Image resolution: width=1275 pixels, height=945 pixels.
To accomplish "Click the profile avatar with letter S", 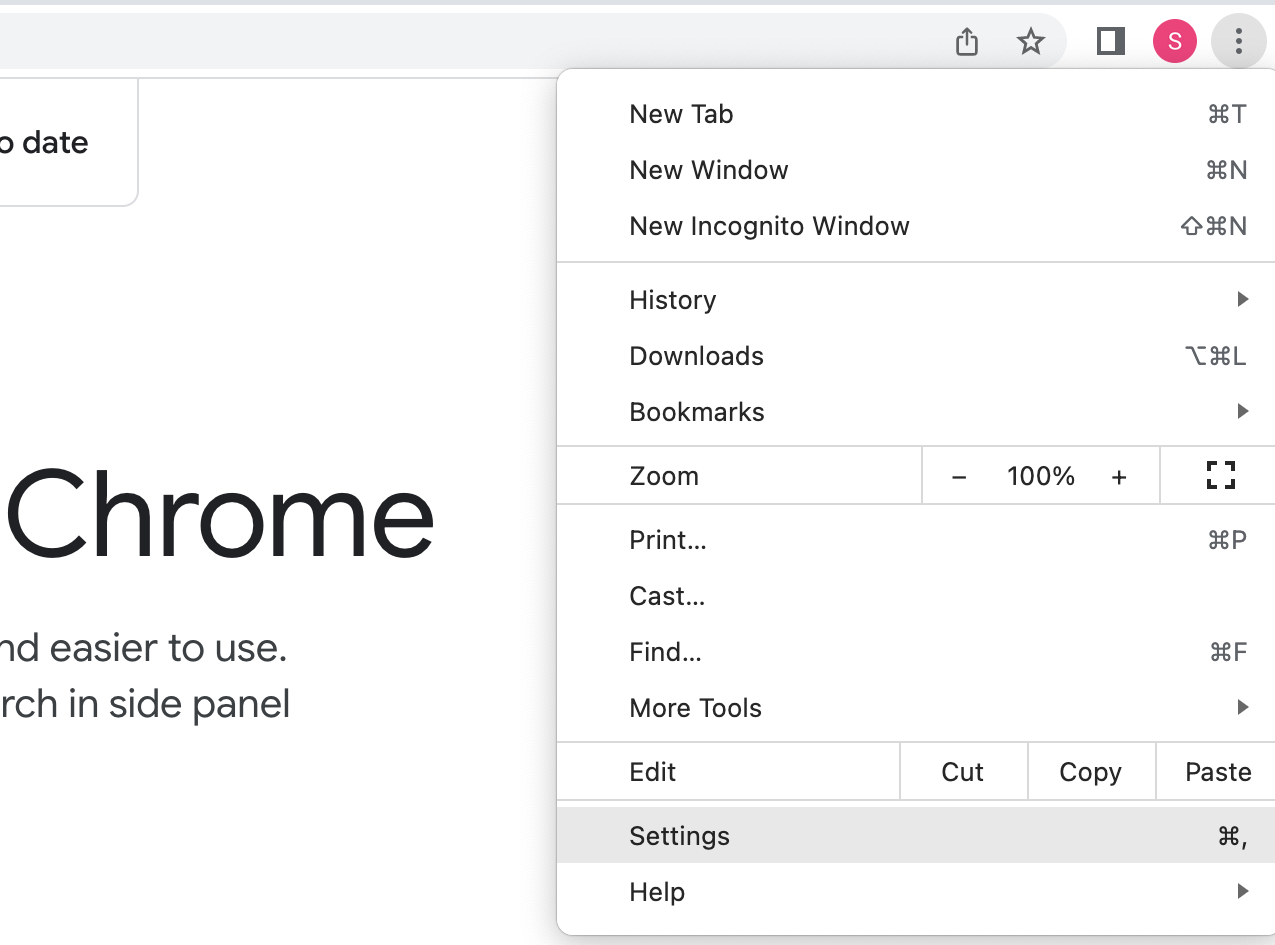I will pos(1174,41).
